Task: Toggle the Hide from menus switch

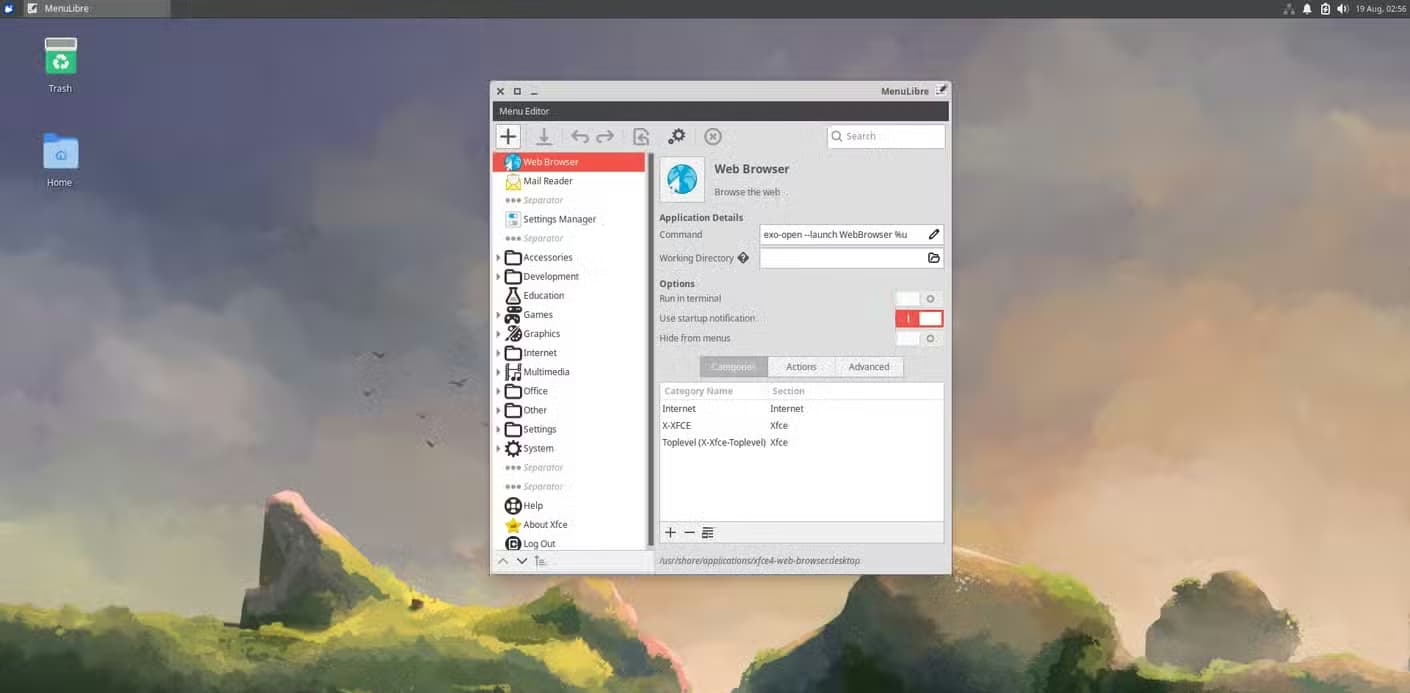Action: point(919,338)
